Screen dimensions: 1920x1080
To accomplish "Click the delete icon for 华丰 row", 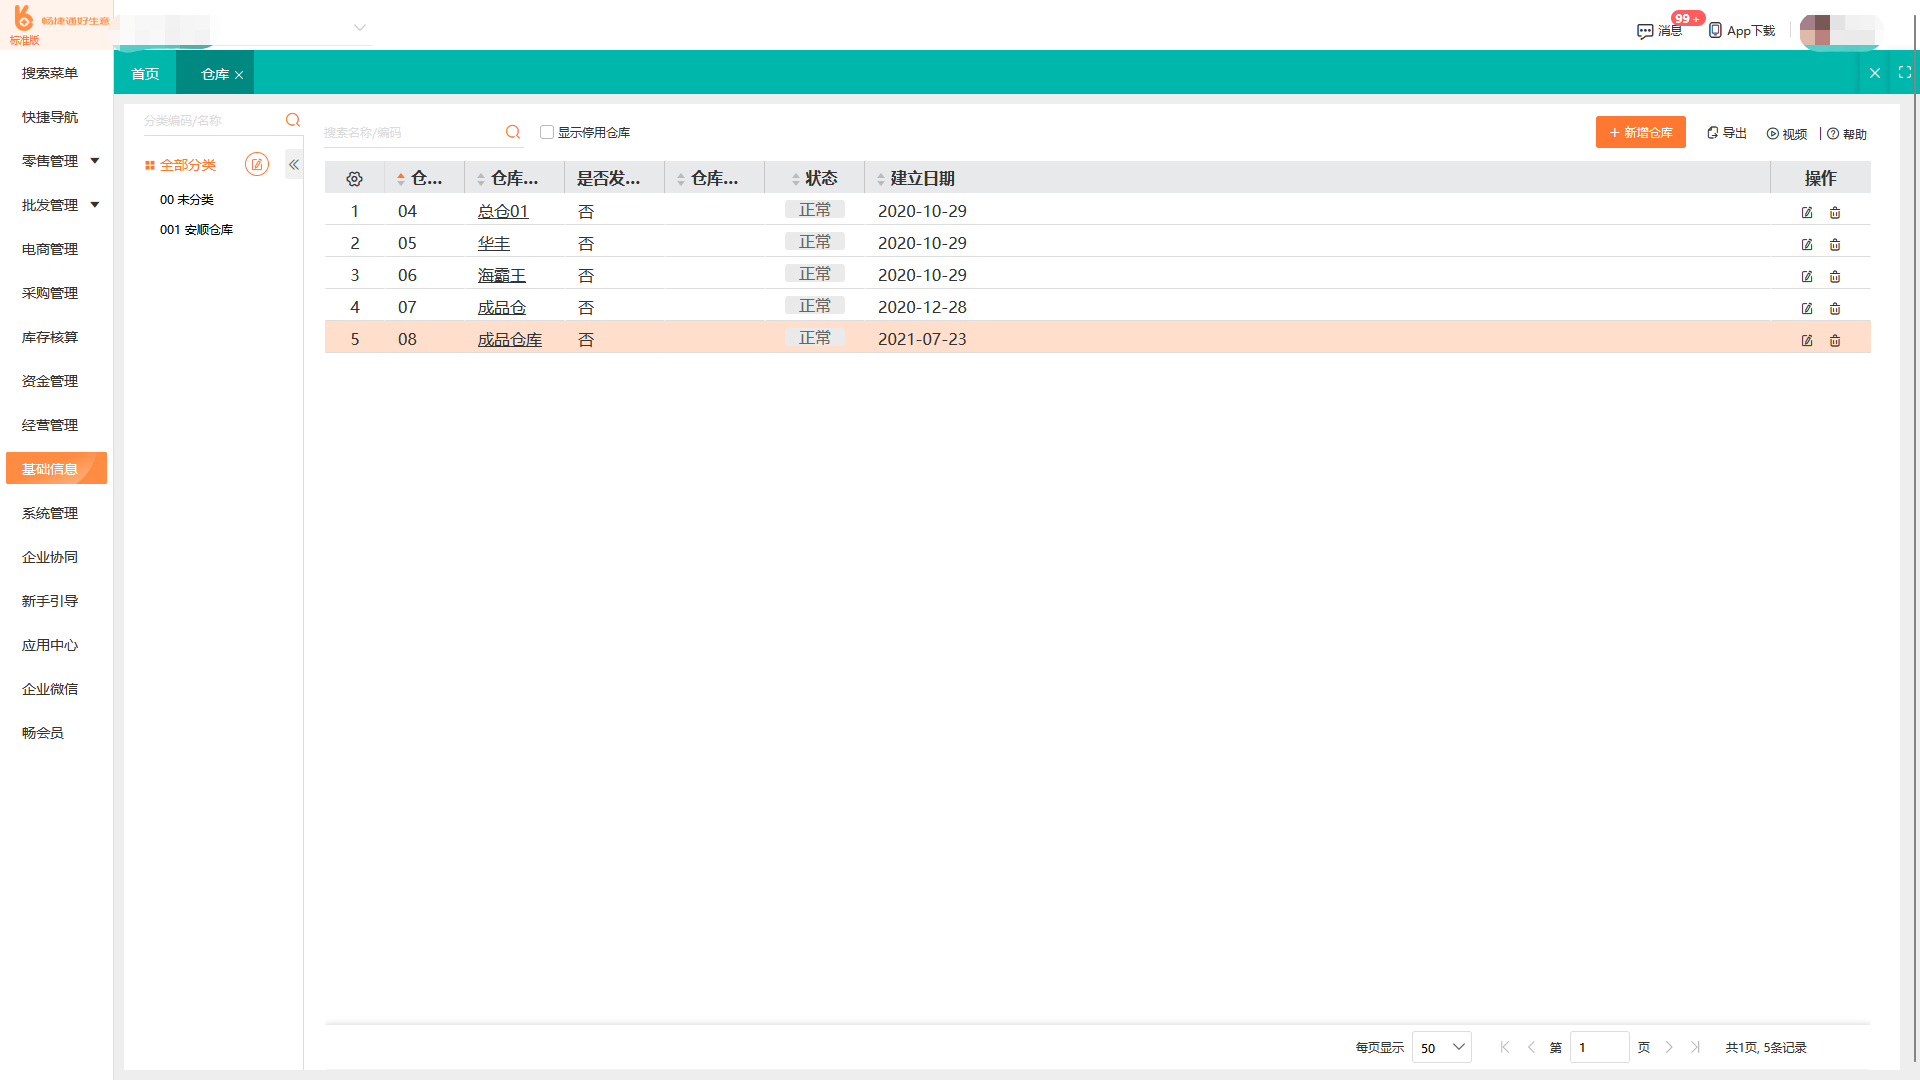I will pos(1836,243).
